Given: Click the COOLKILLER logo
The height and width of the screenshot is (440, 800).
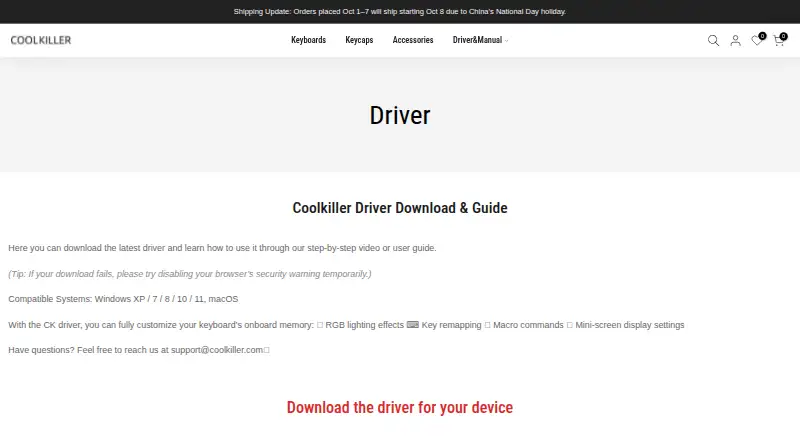Looking at the screenshot, I should click(41, 40).
